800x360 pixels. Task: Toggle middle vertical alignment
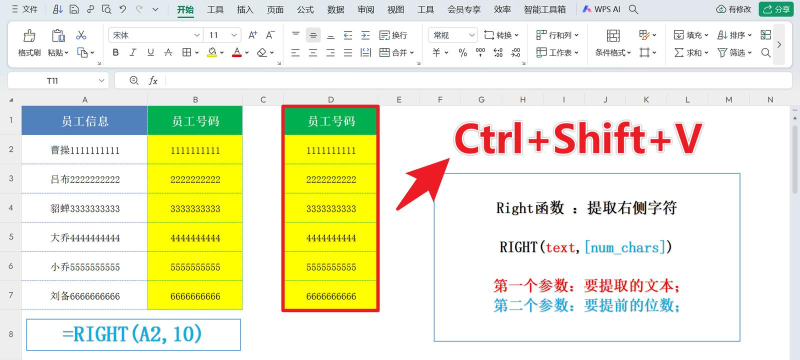313,35
